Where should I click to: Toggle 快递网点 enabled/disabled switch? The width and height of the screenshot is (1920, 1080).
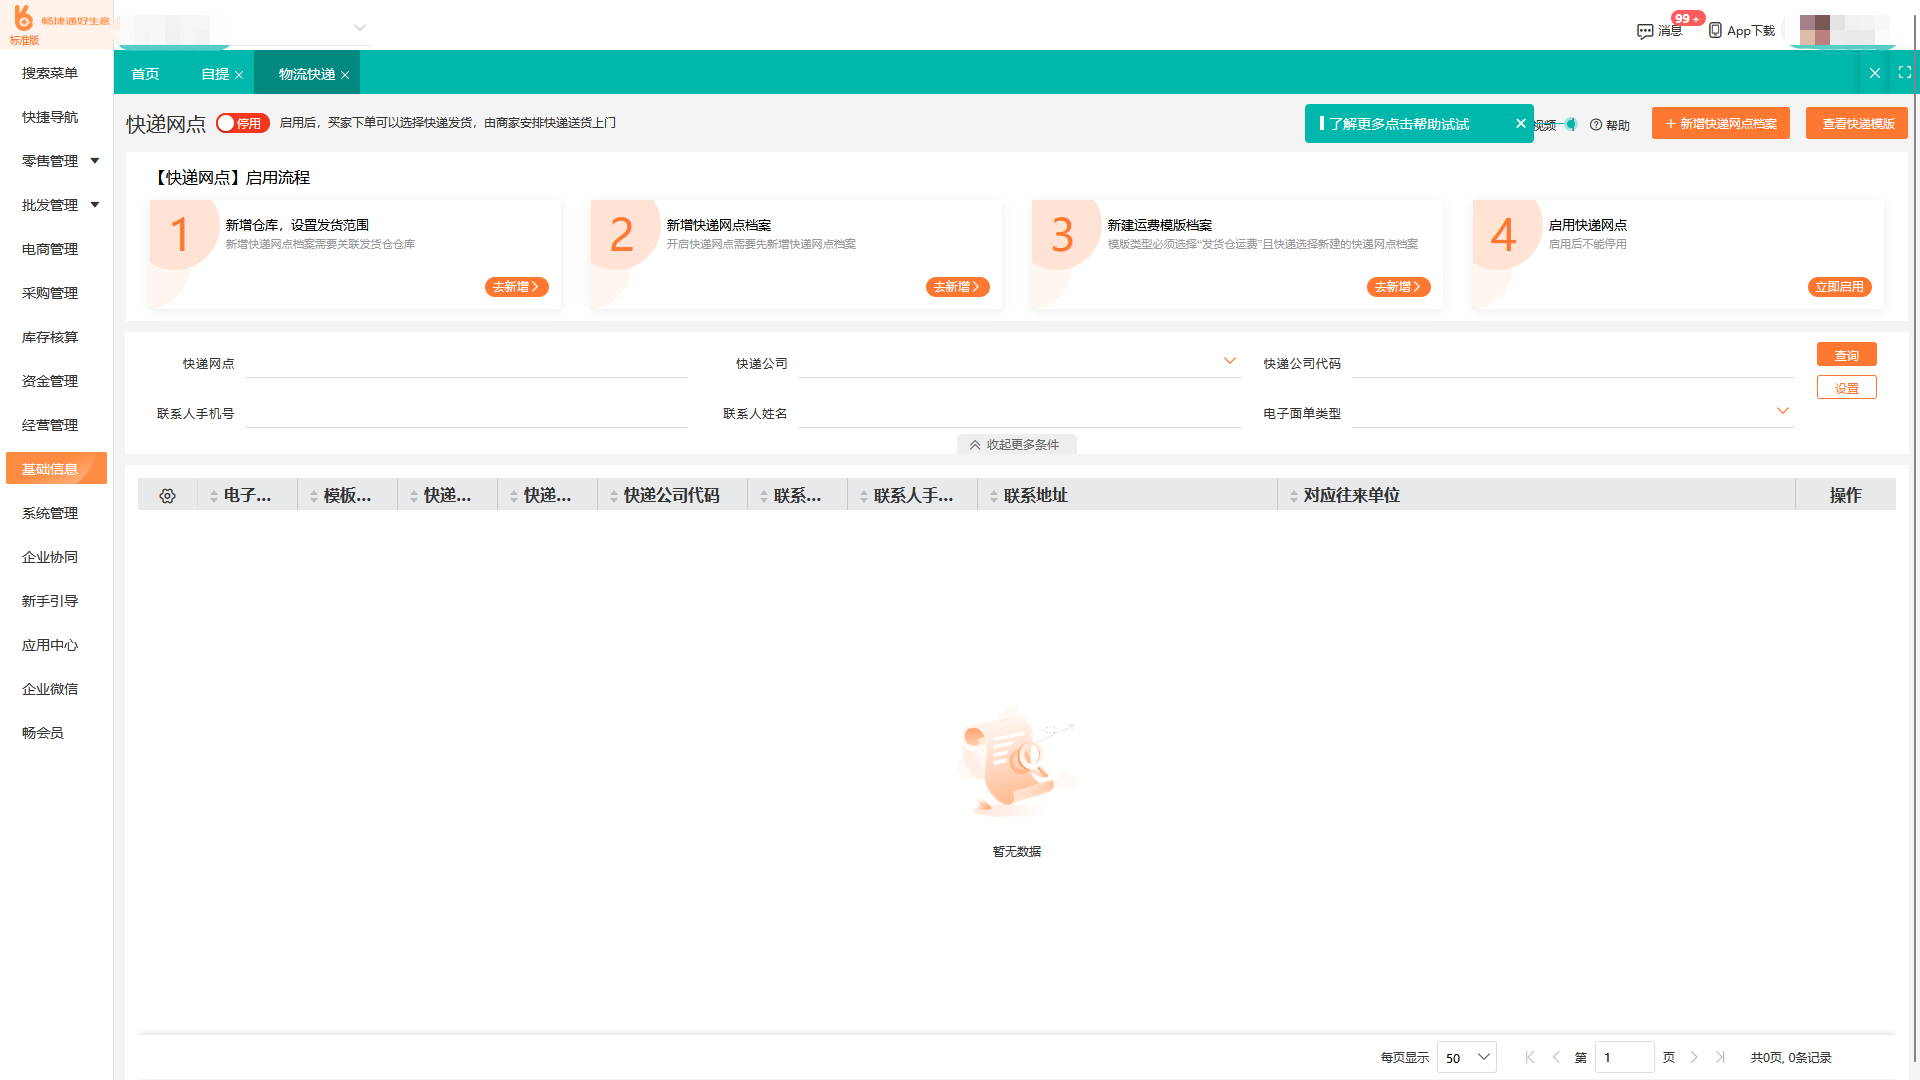click(x=243, y=121)
